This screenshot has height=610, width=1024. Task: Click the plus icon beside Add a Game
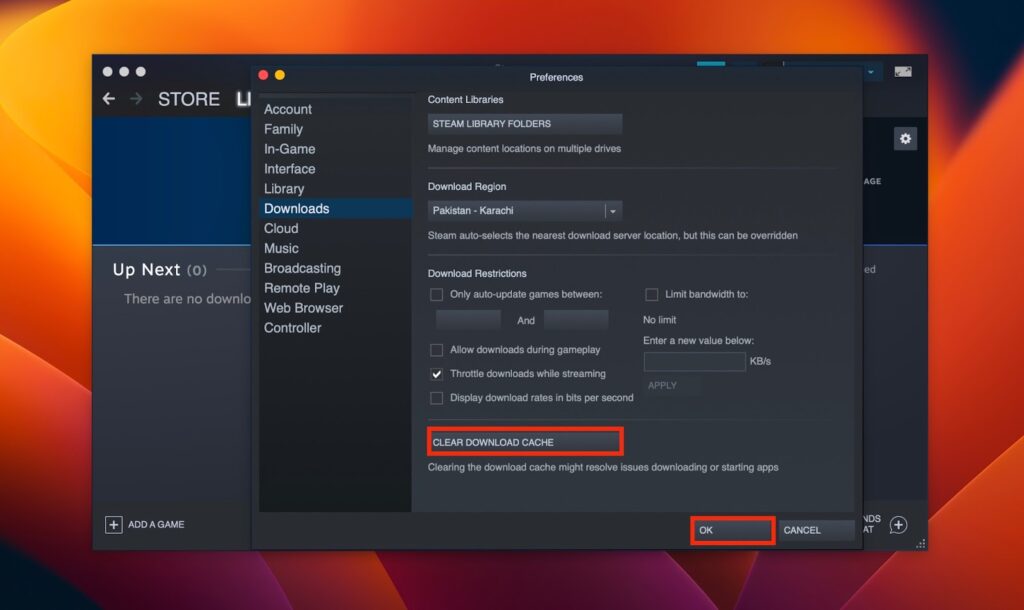[x=114, y=524]
